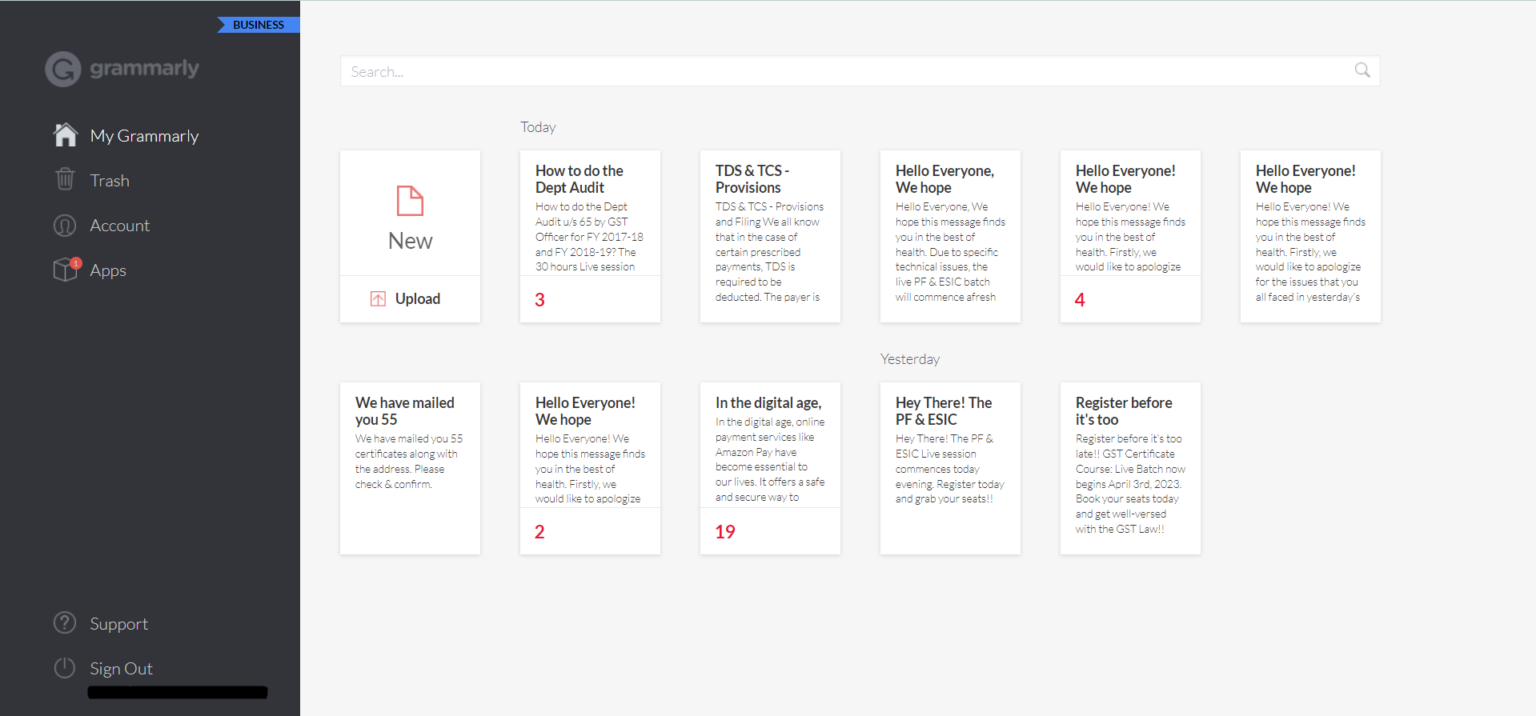The width and height of the screenshot is (1536, 716).
Task: Open the Account profile icon
Action: pyautogui.click(x=65, y=225)
